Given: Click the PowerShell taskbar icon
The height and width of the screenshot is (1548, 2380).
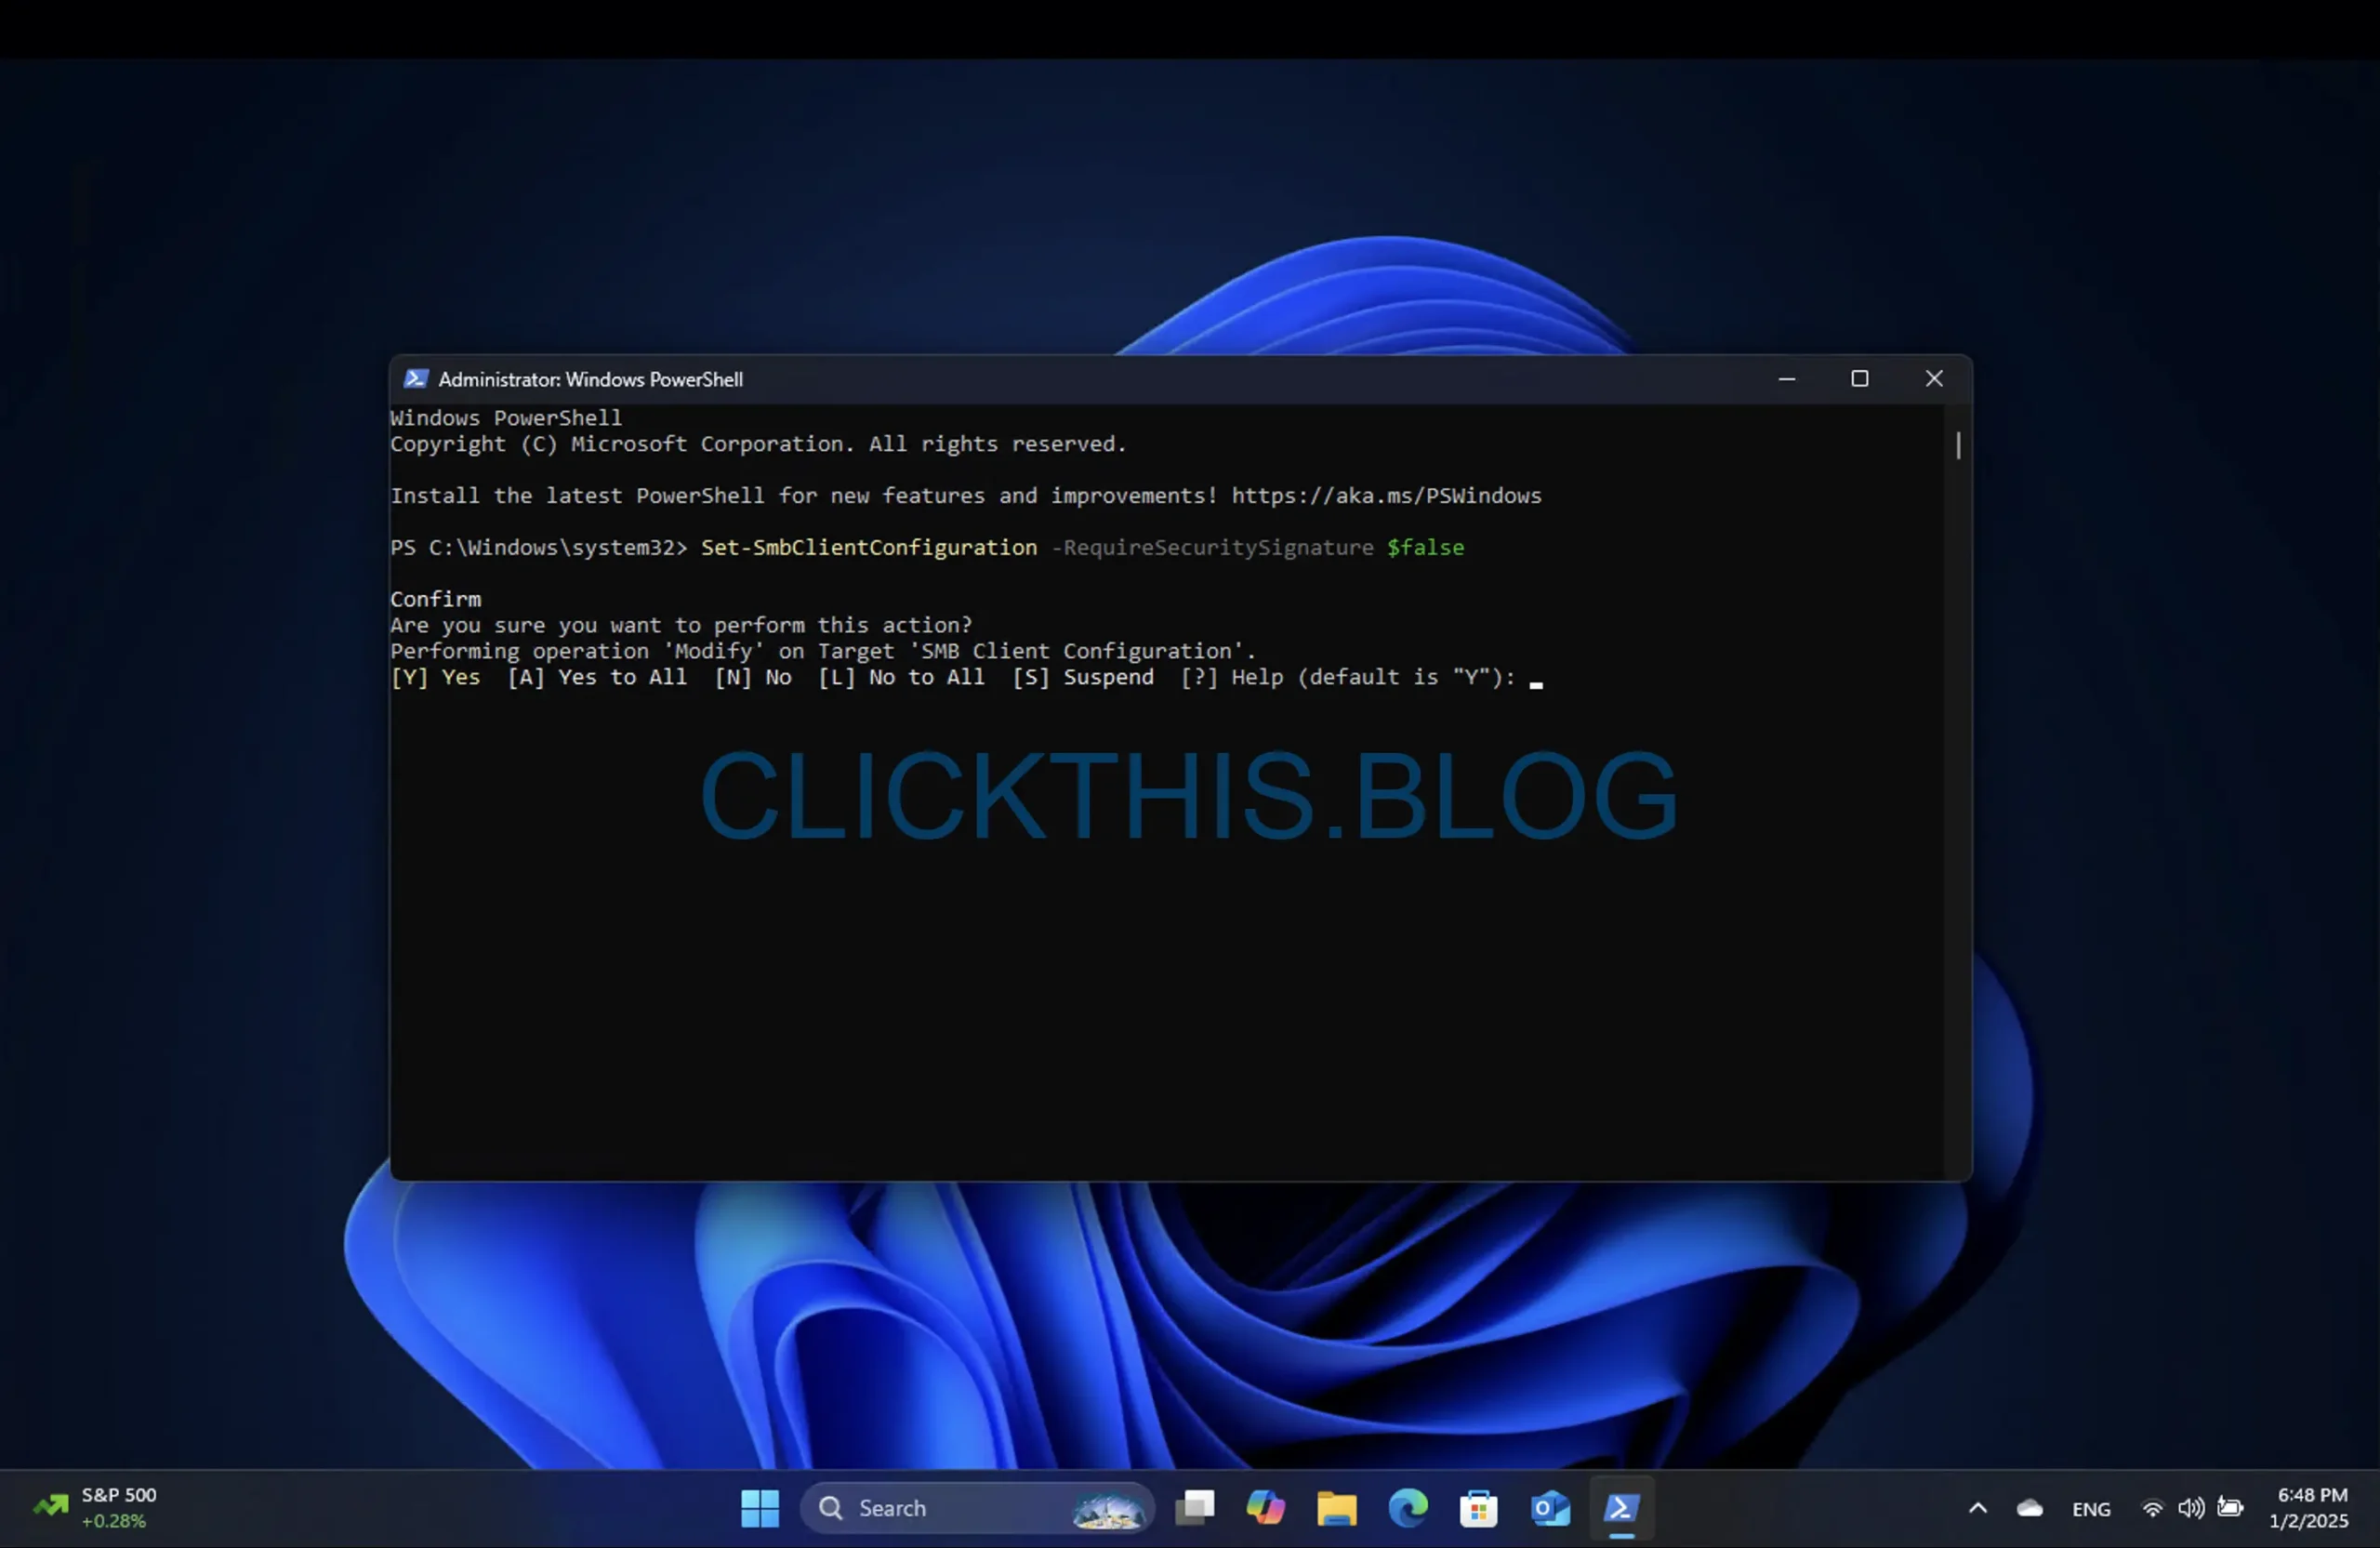Looking at the screenshot, I should point(1622,1506).
